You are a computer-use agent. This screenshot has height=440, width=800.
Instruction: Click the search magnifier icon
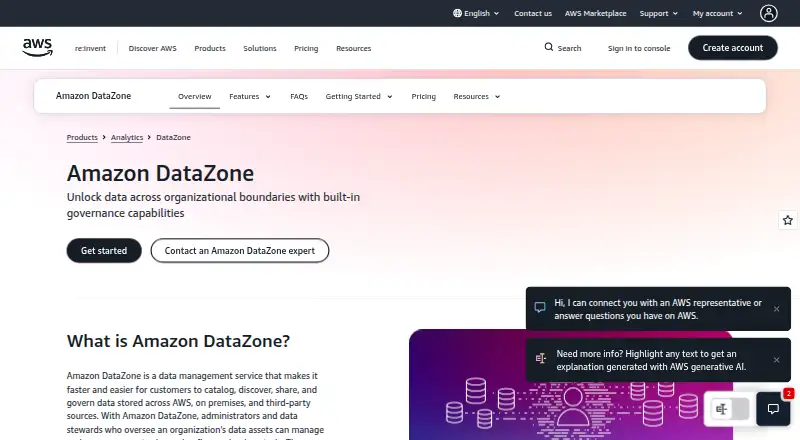tap(548, 47)
